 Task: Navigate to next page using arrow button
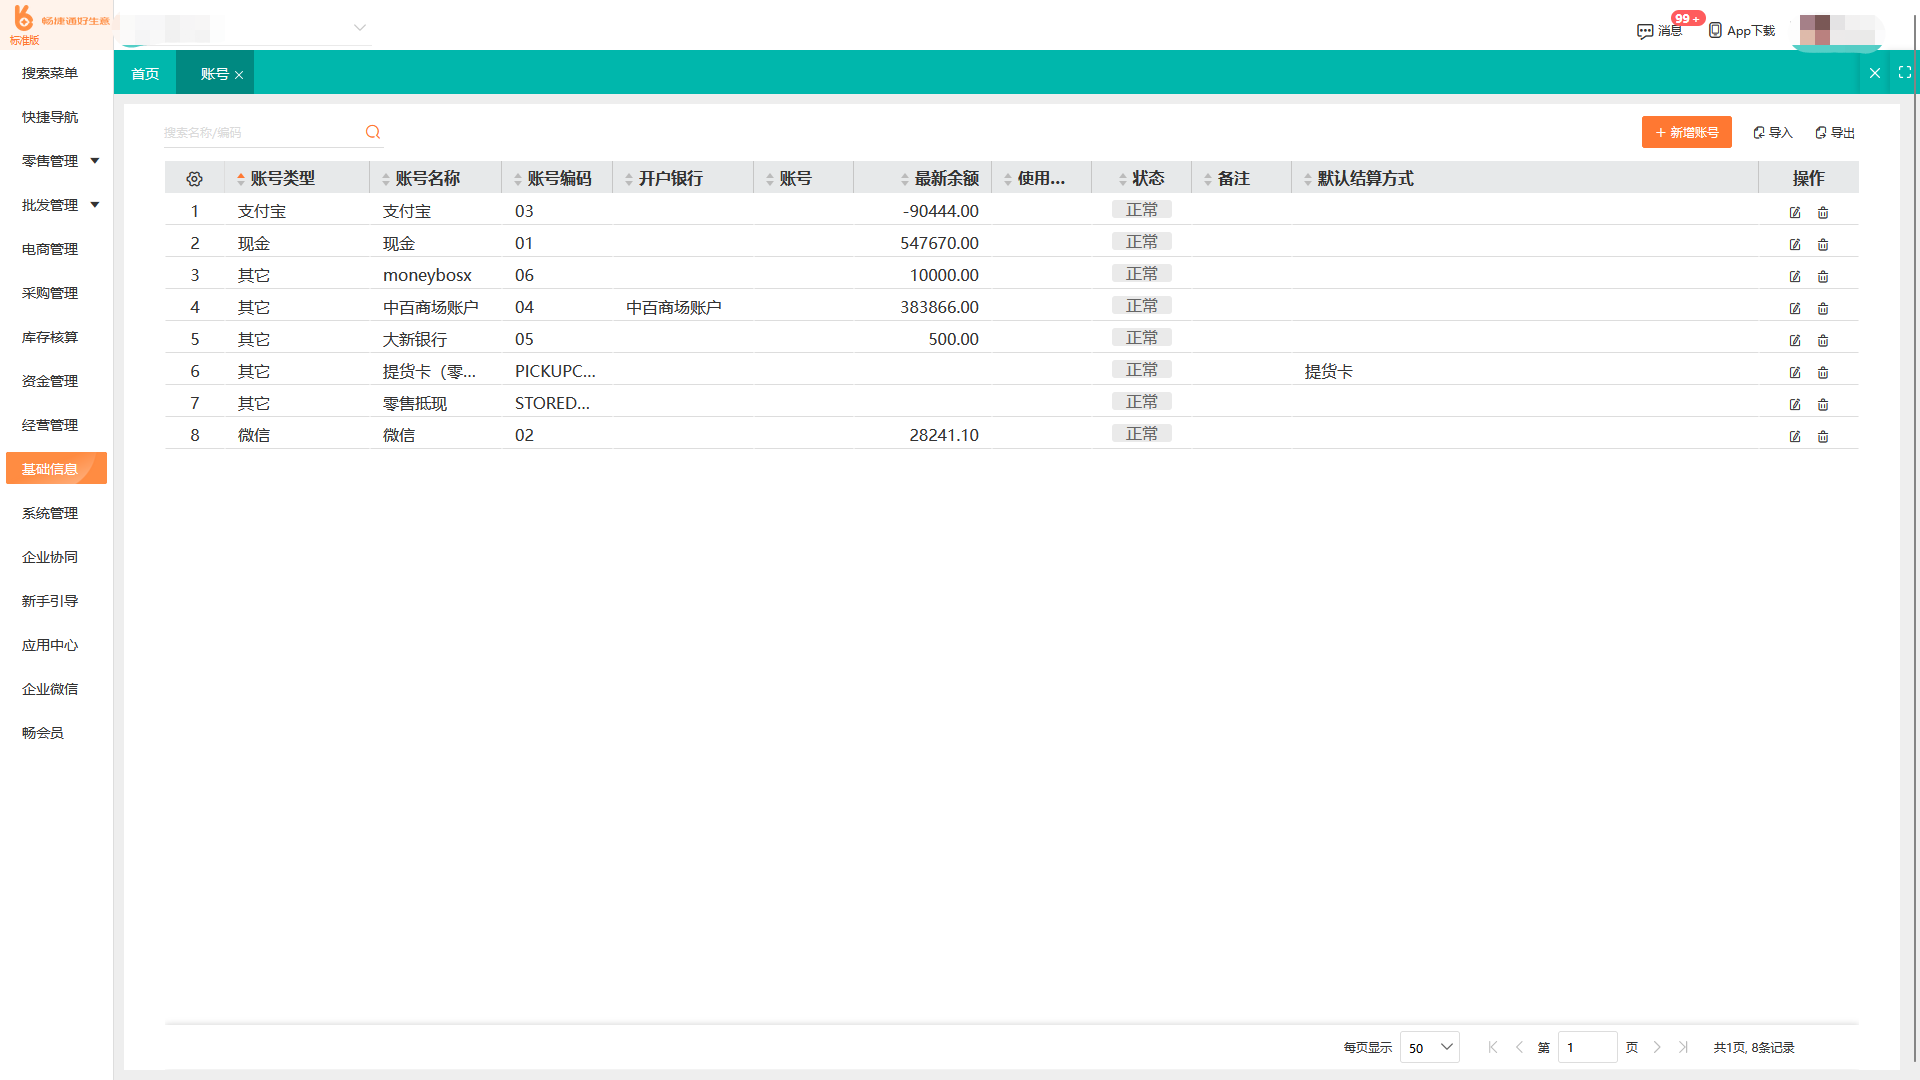[1658, 1047]
